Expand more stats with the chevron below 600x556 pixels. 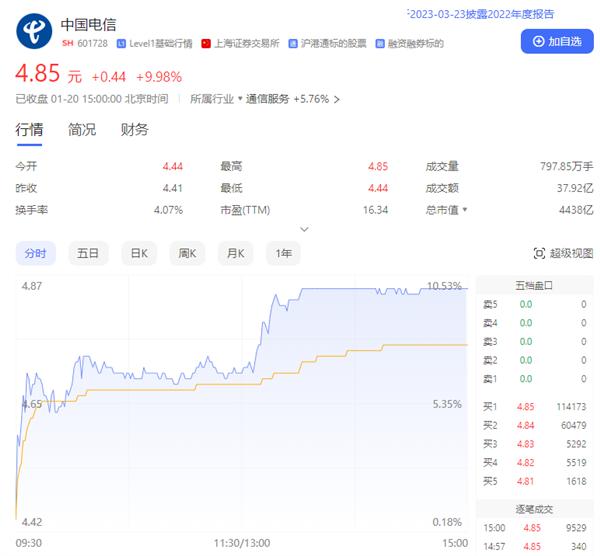click(304, 229)
